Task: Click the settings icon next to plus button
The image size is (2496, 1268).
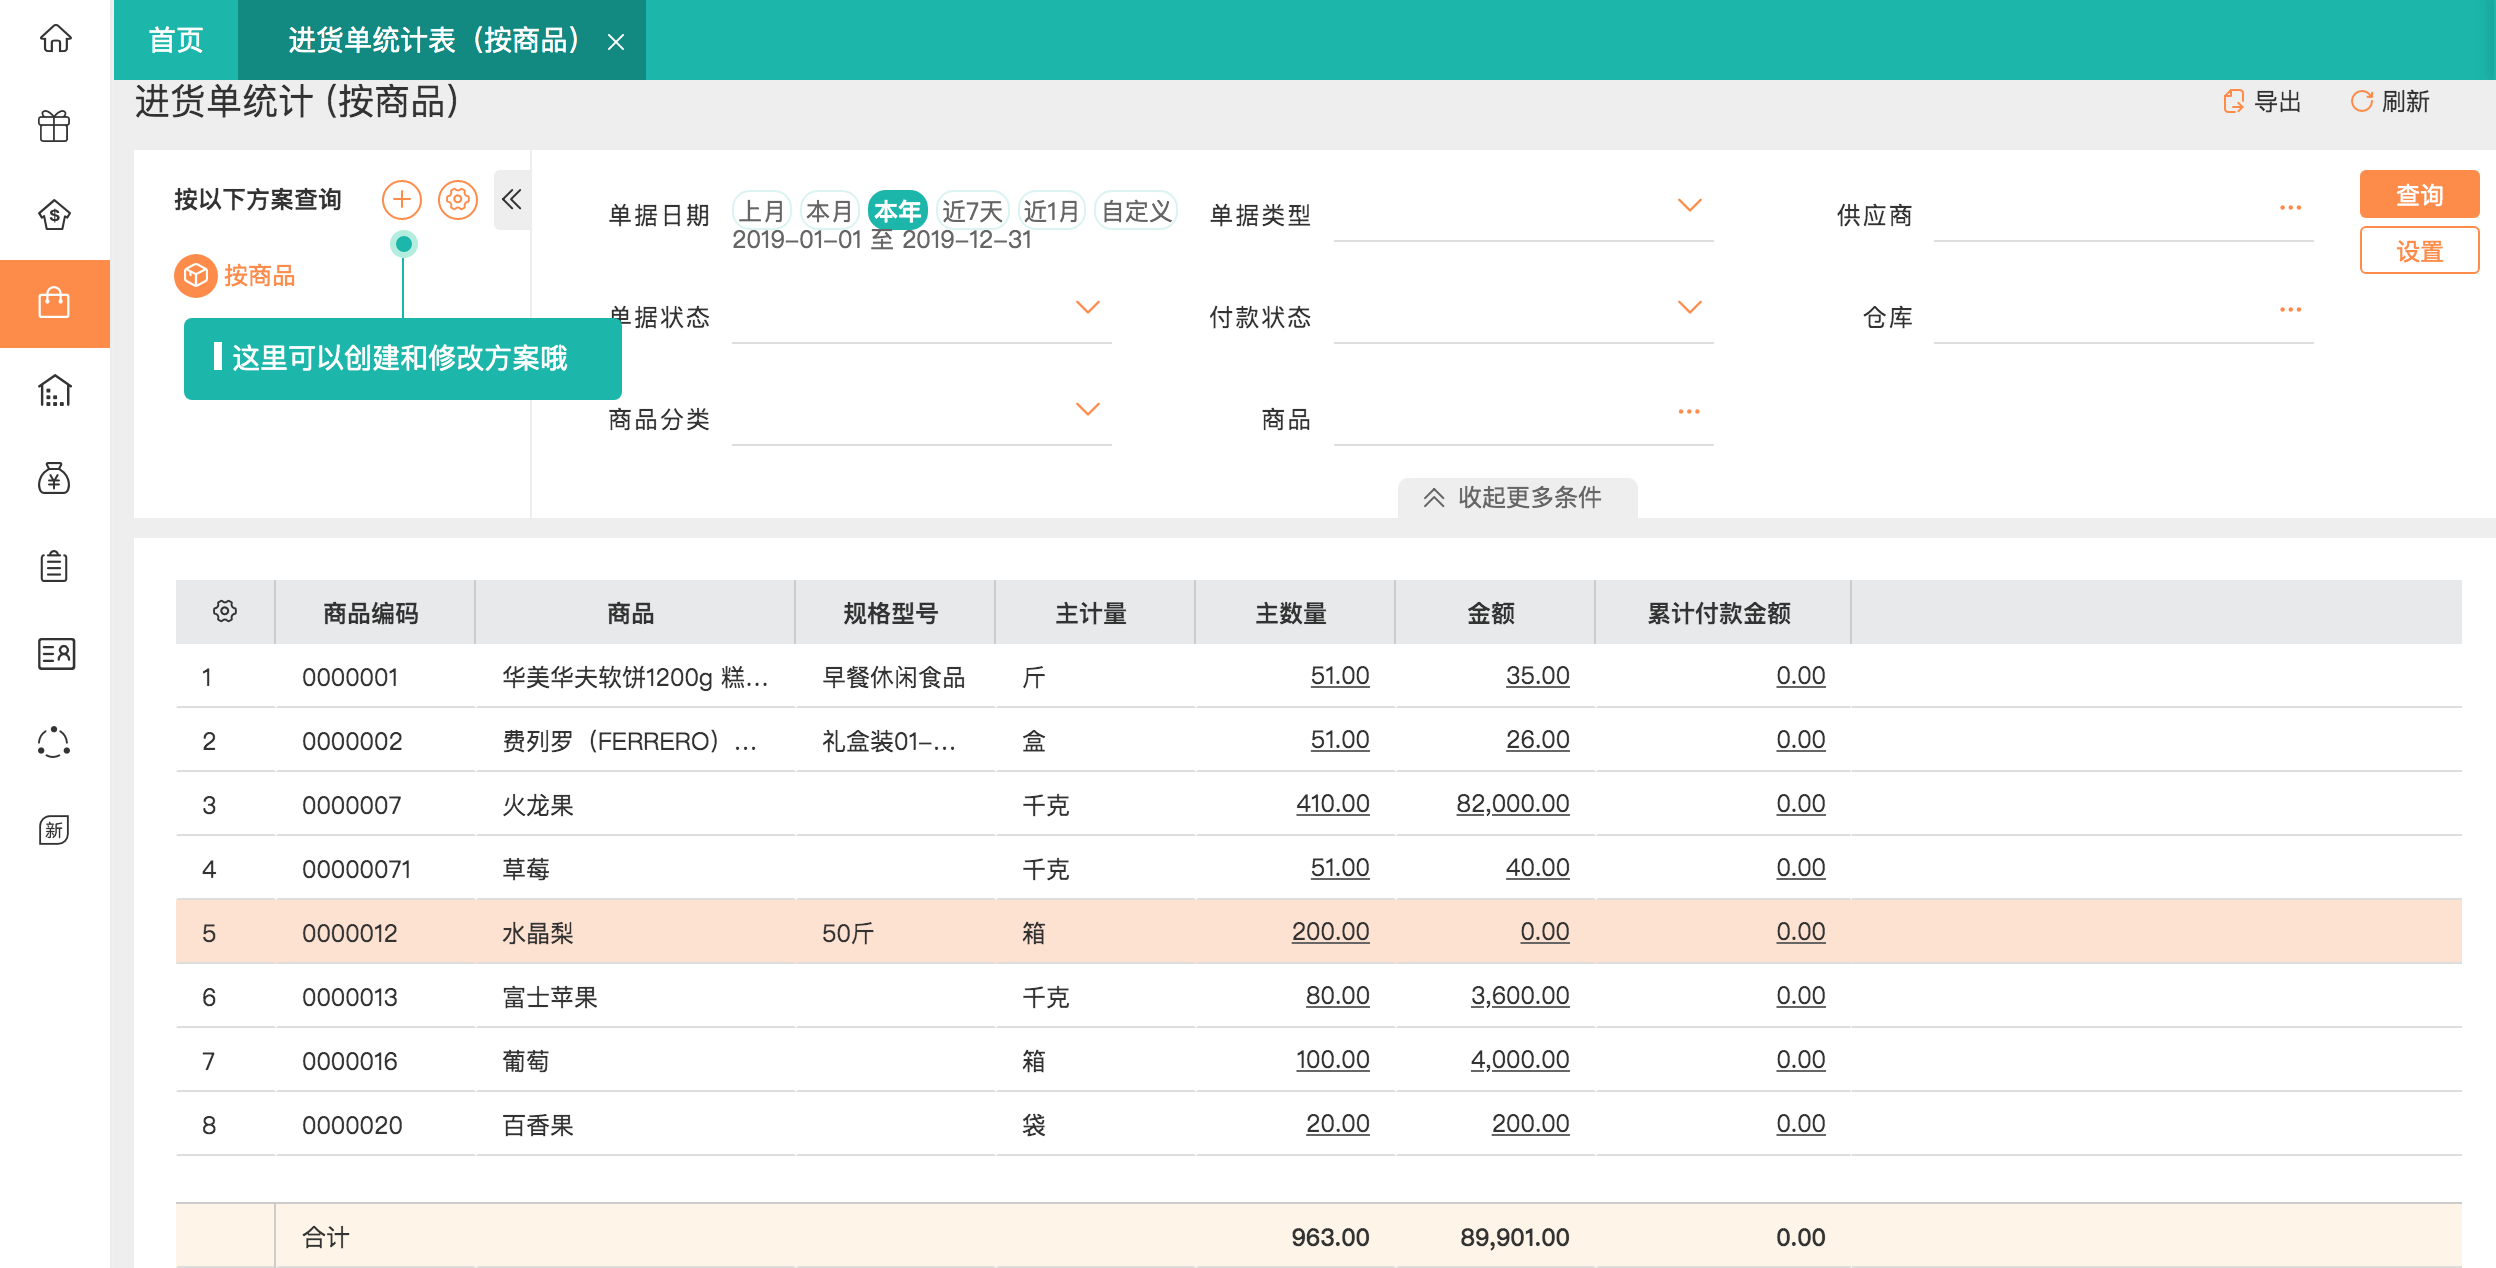Action: click(x=459, y=199)
